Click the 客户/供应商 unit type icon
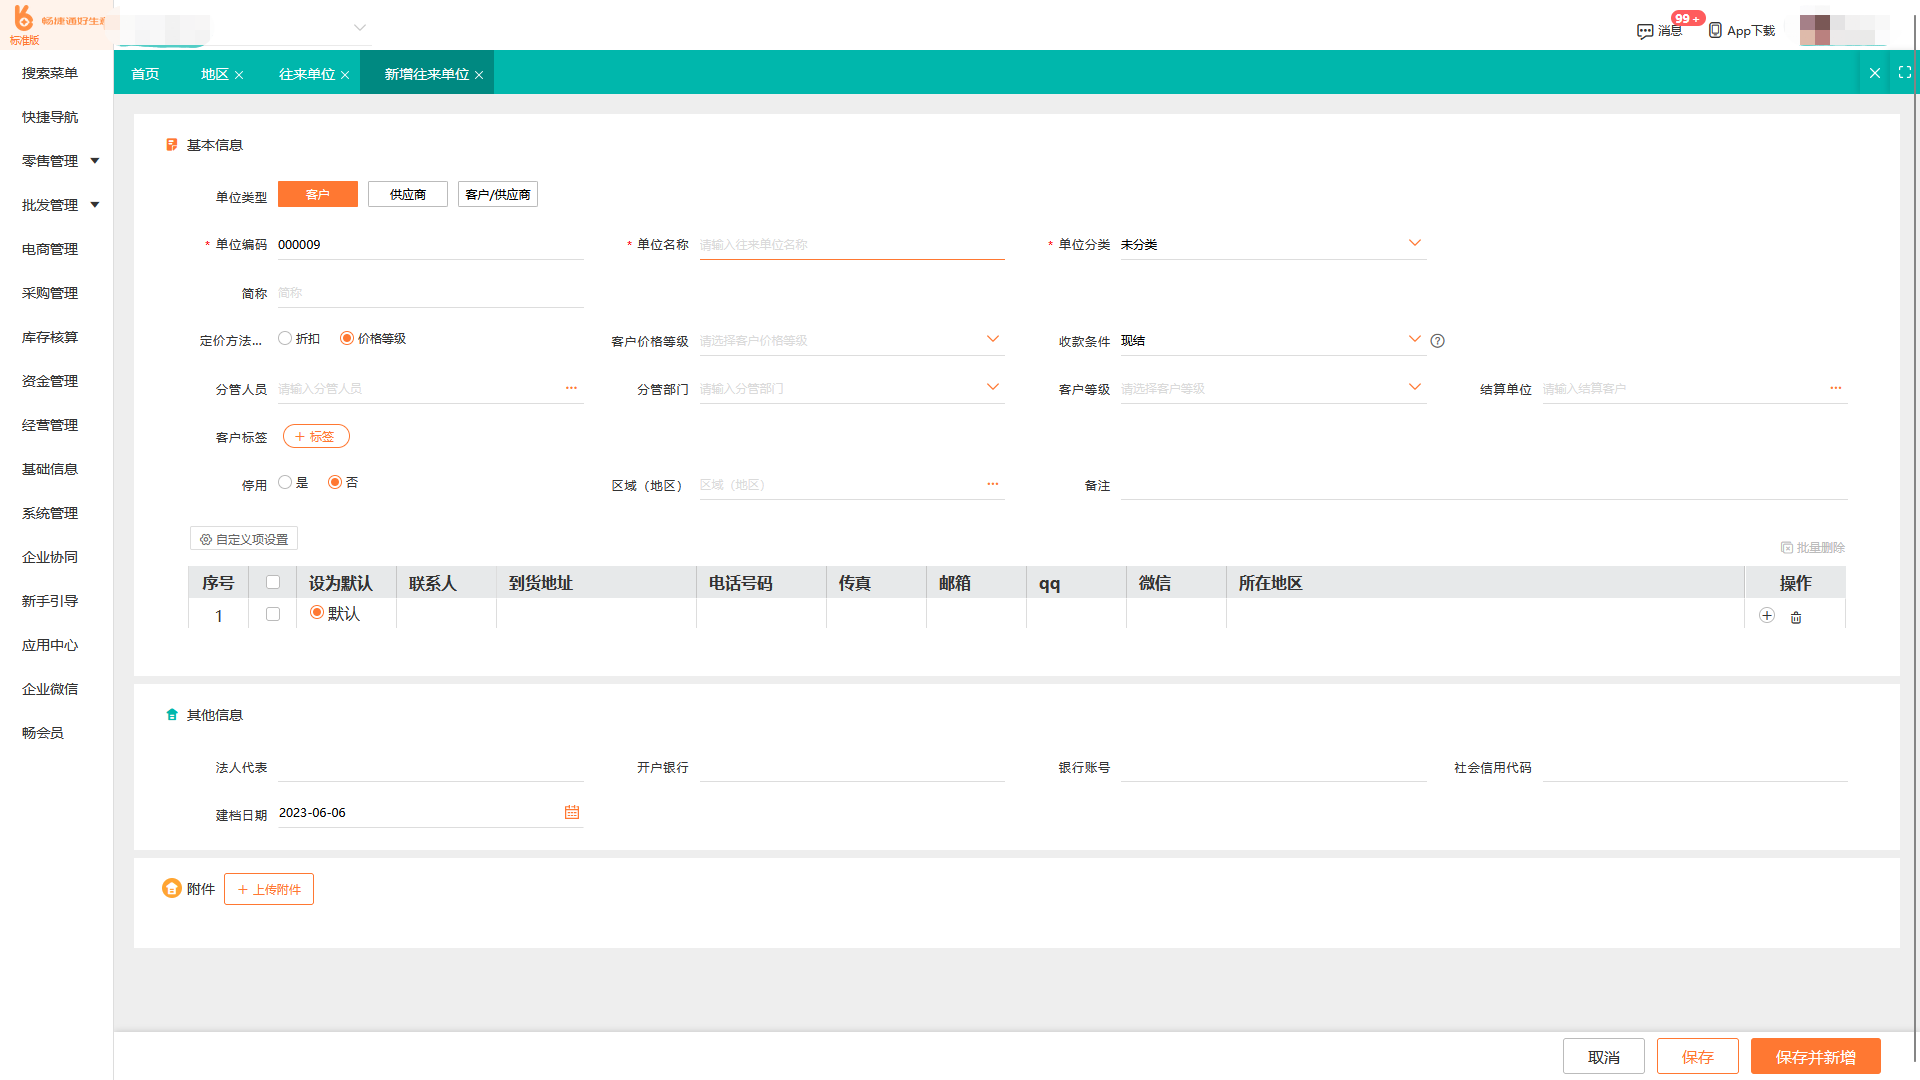This screenshot has height=1080, width=1920. tap(496, 195)
